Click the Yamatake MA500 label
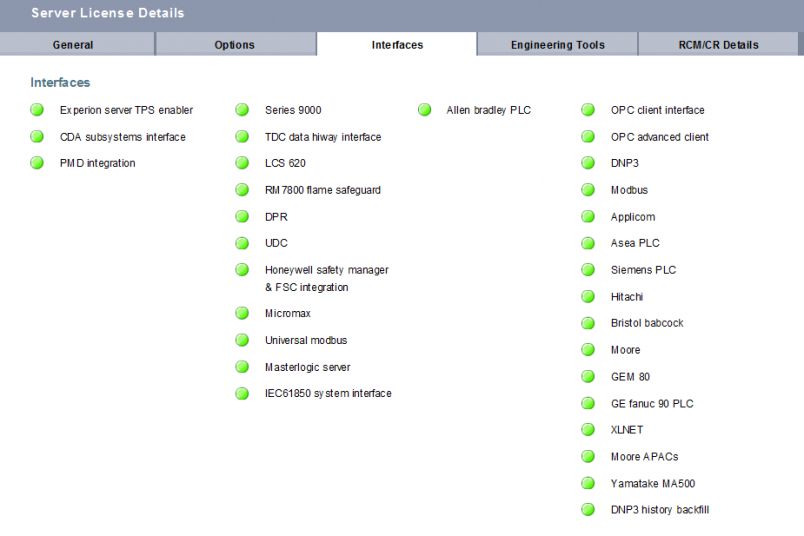This screenshot has width=804, height=536. pyautogui.click(x=652, y=484)
